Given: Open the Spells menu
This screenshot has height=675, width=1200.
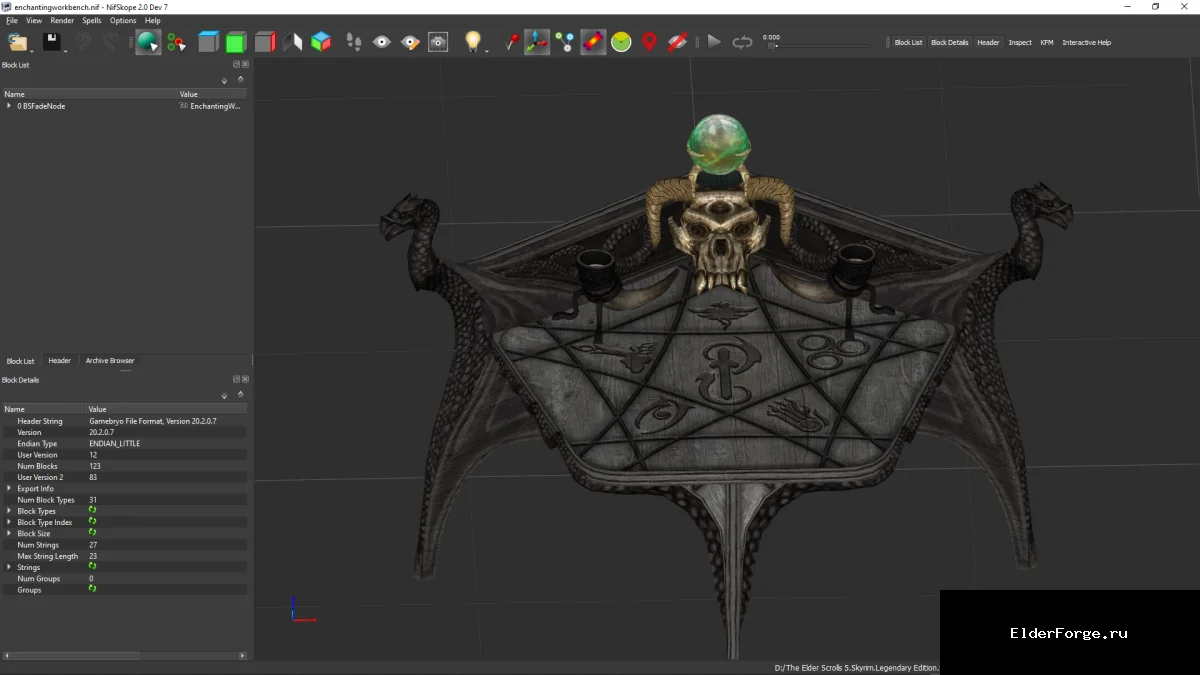Looking at the screenshot, I should (91, 20).
